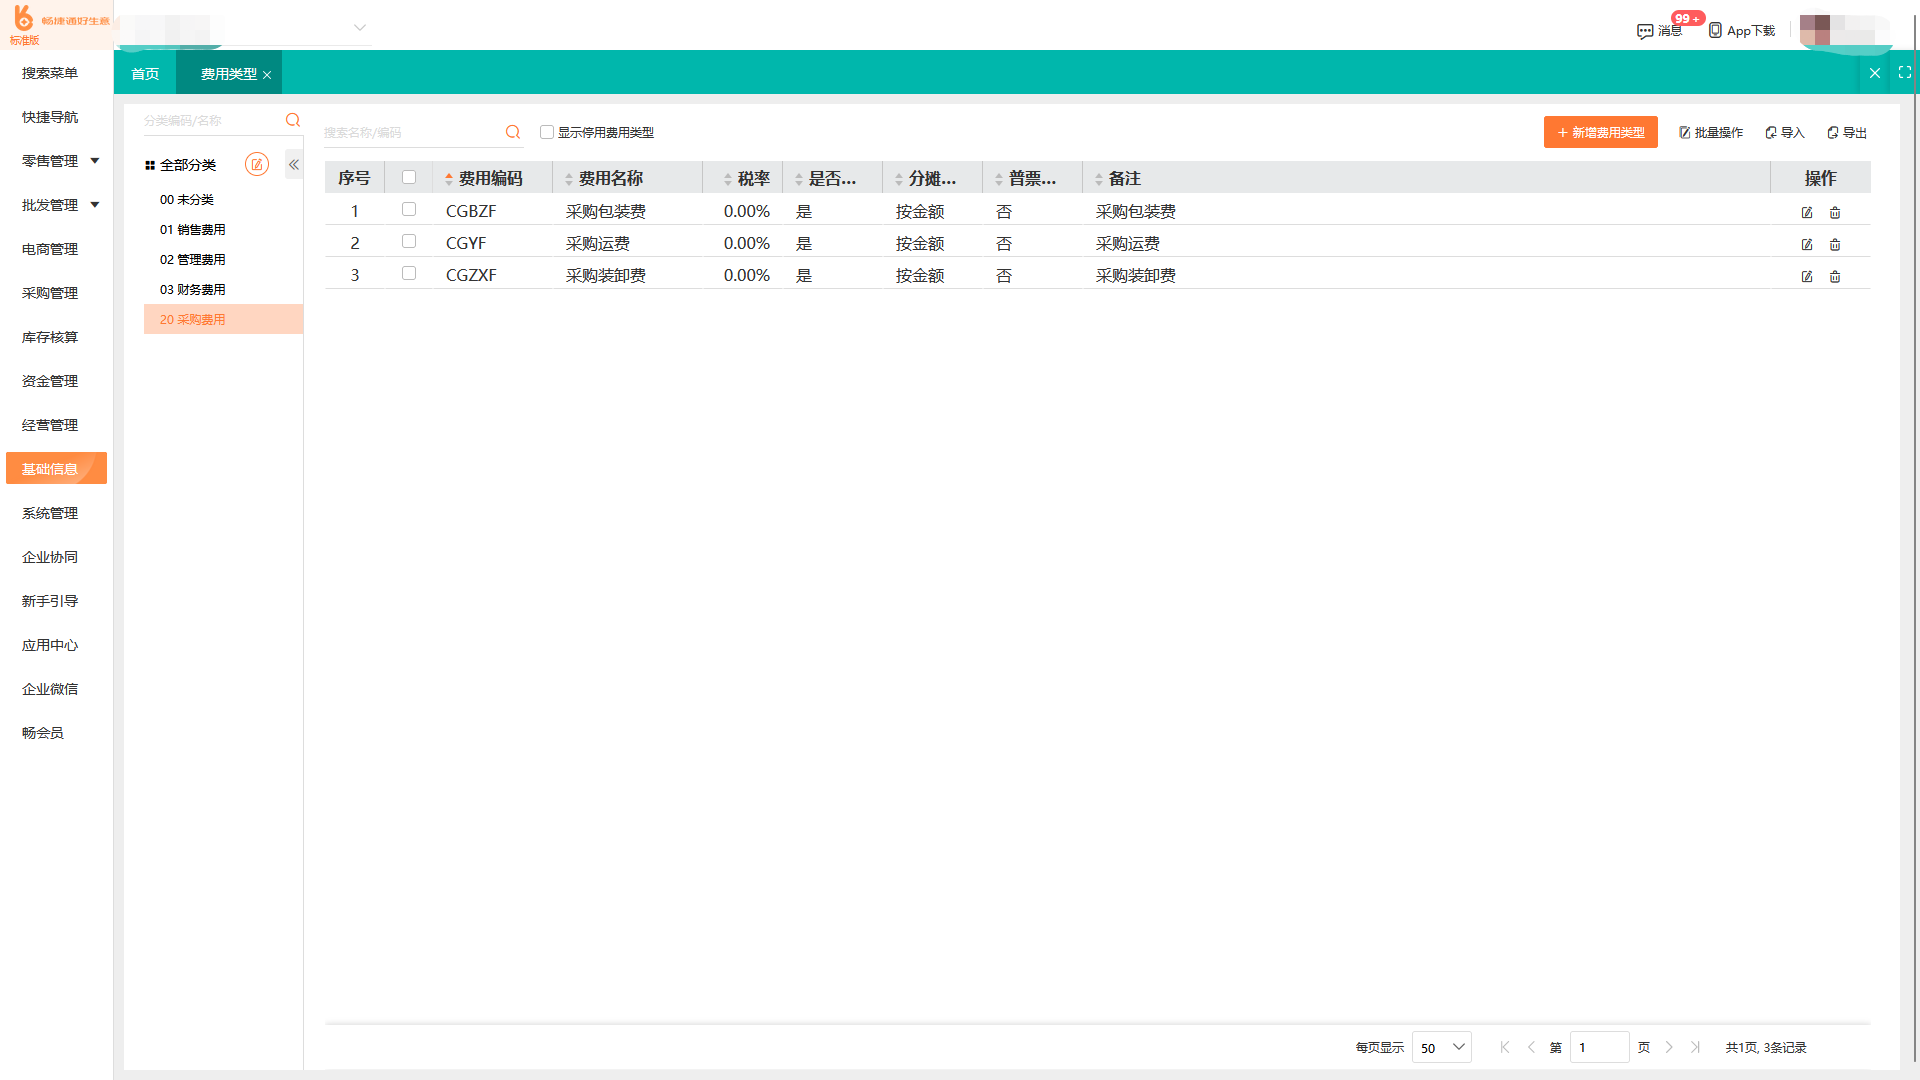This screenshot has height=1080, width=1920.
Task: Click the delete icon for CGZXF
Action: [1834, 276]
